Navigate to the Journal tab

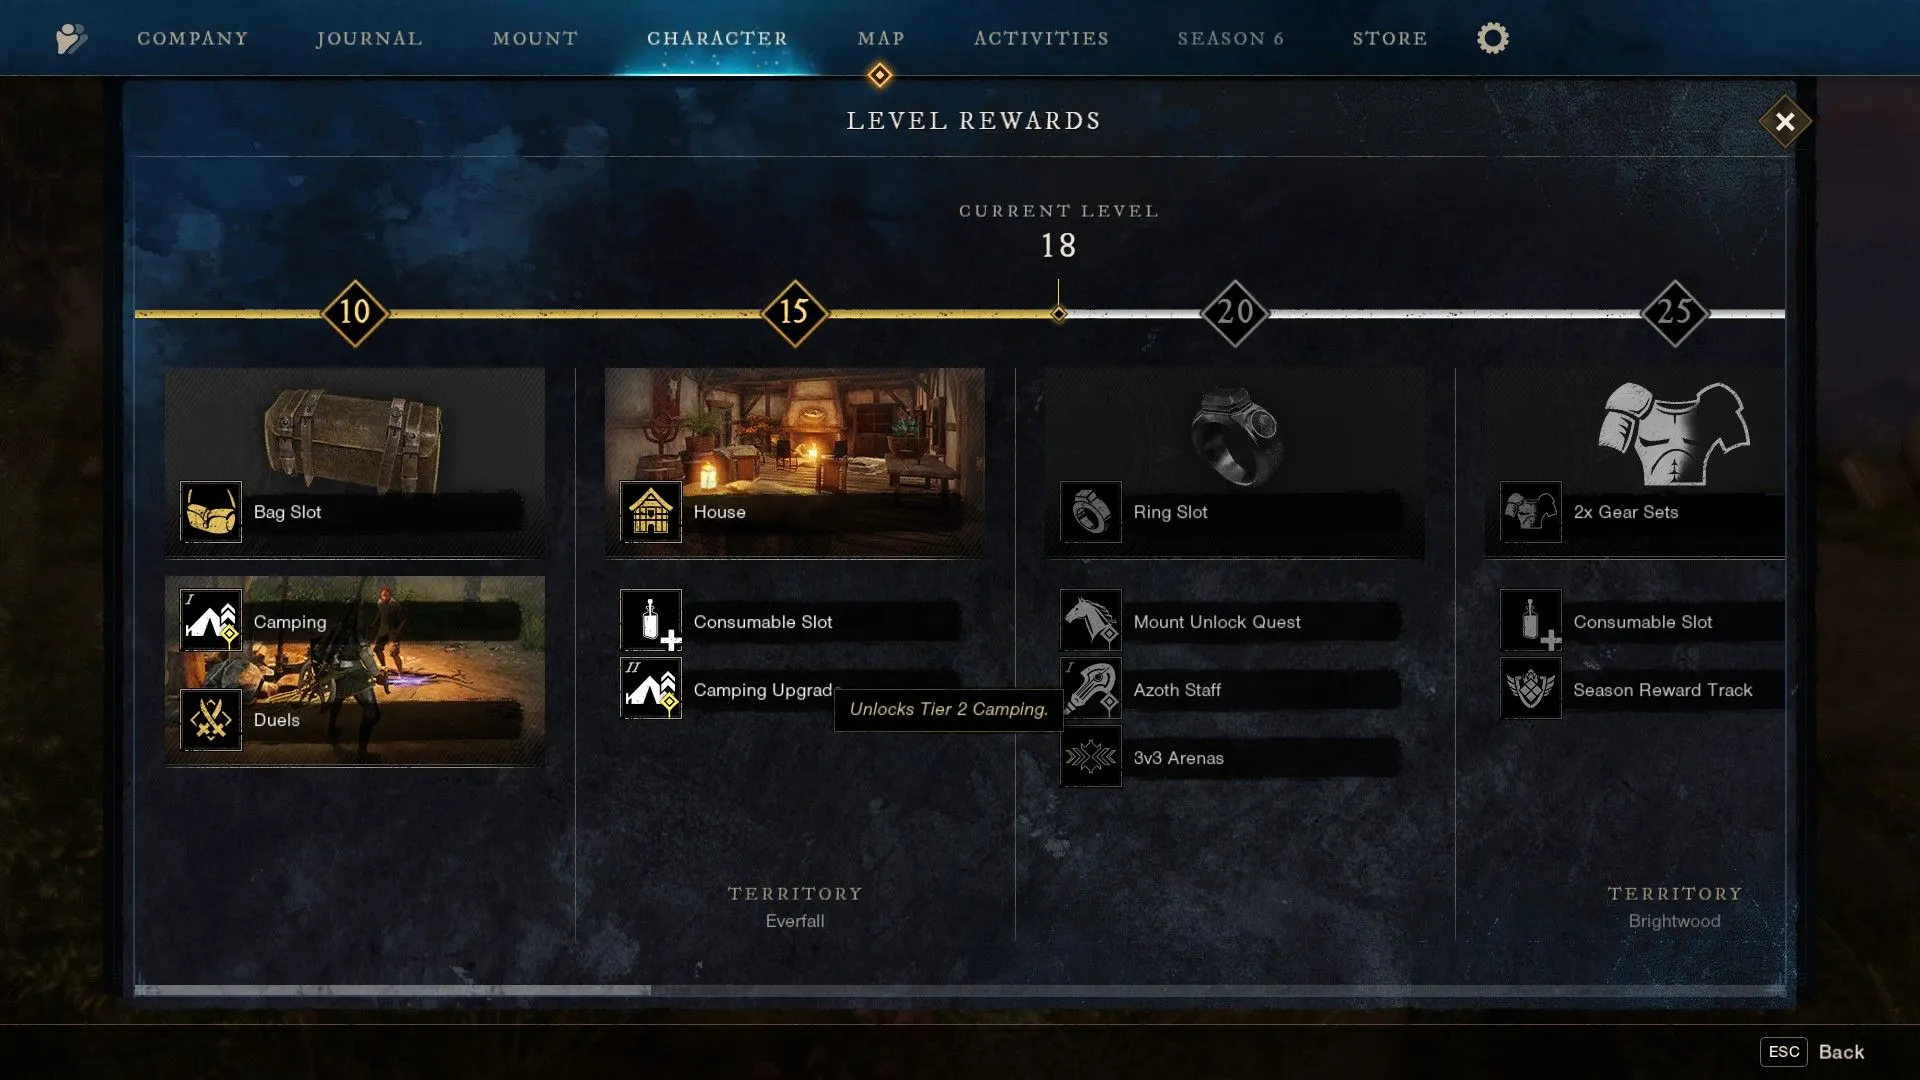pyautogui.click(x=369, y=37)
